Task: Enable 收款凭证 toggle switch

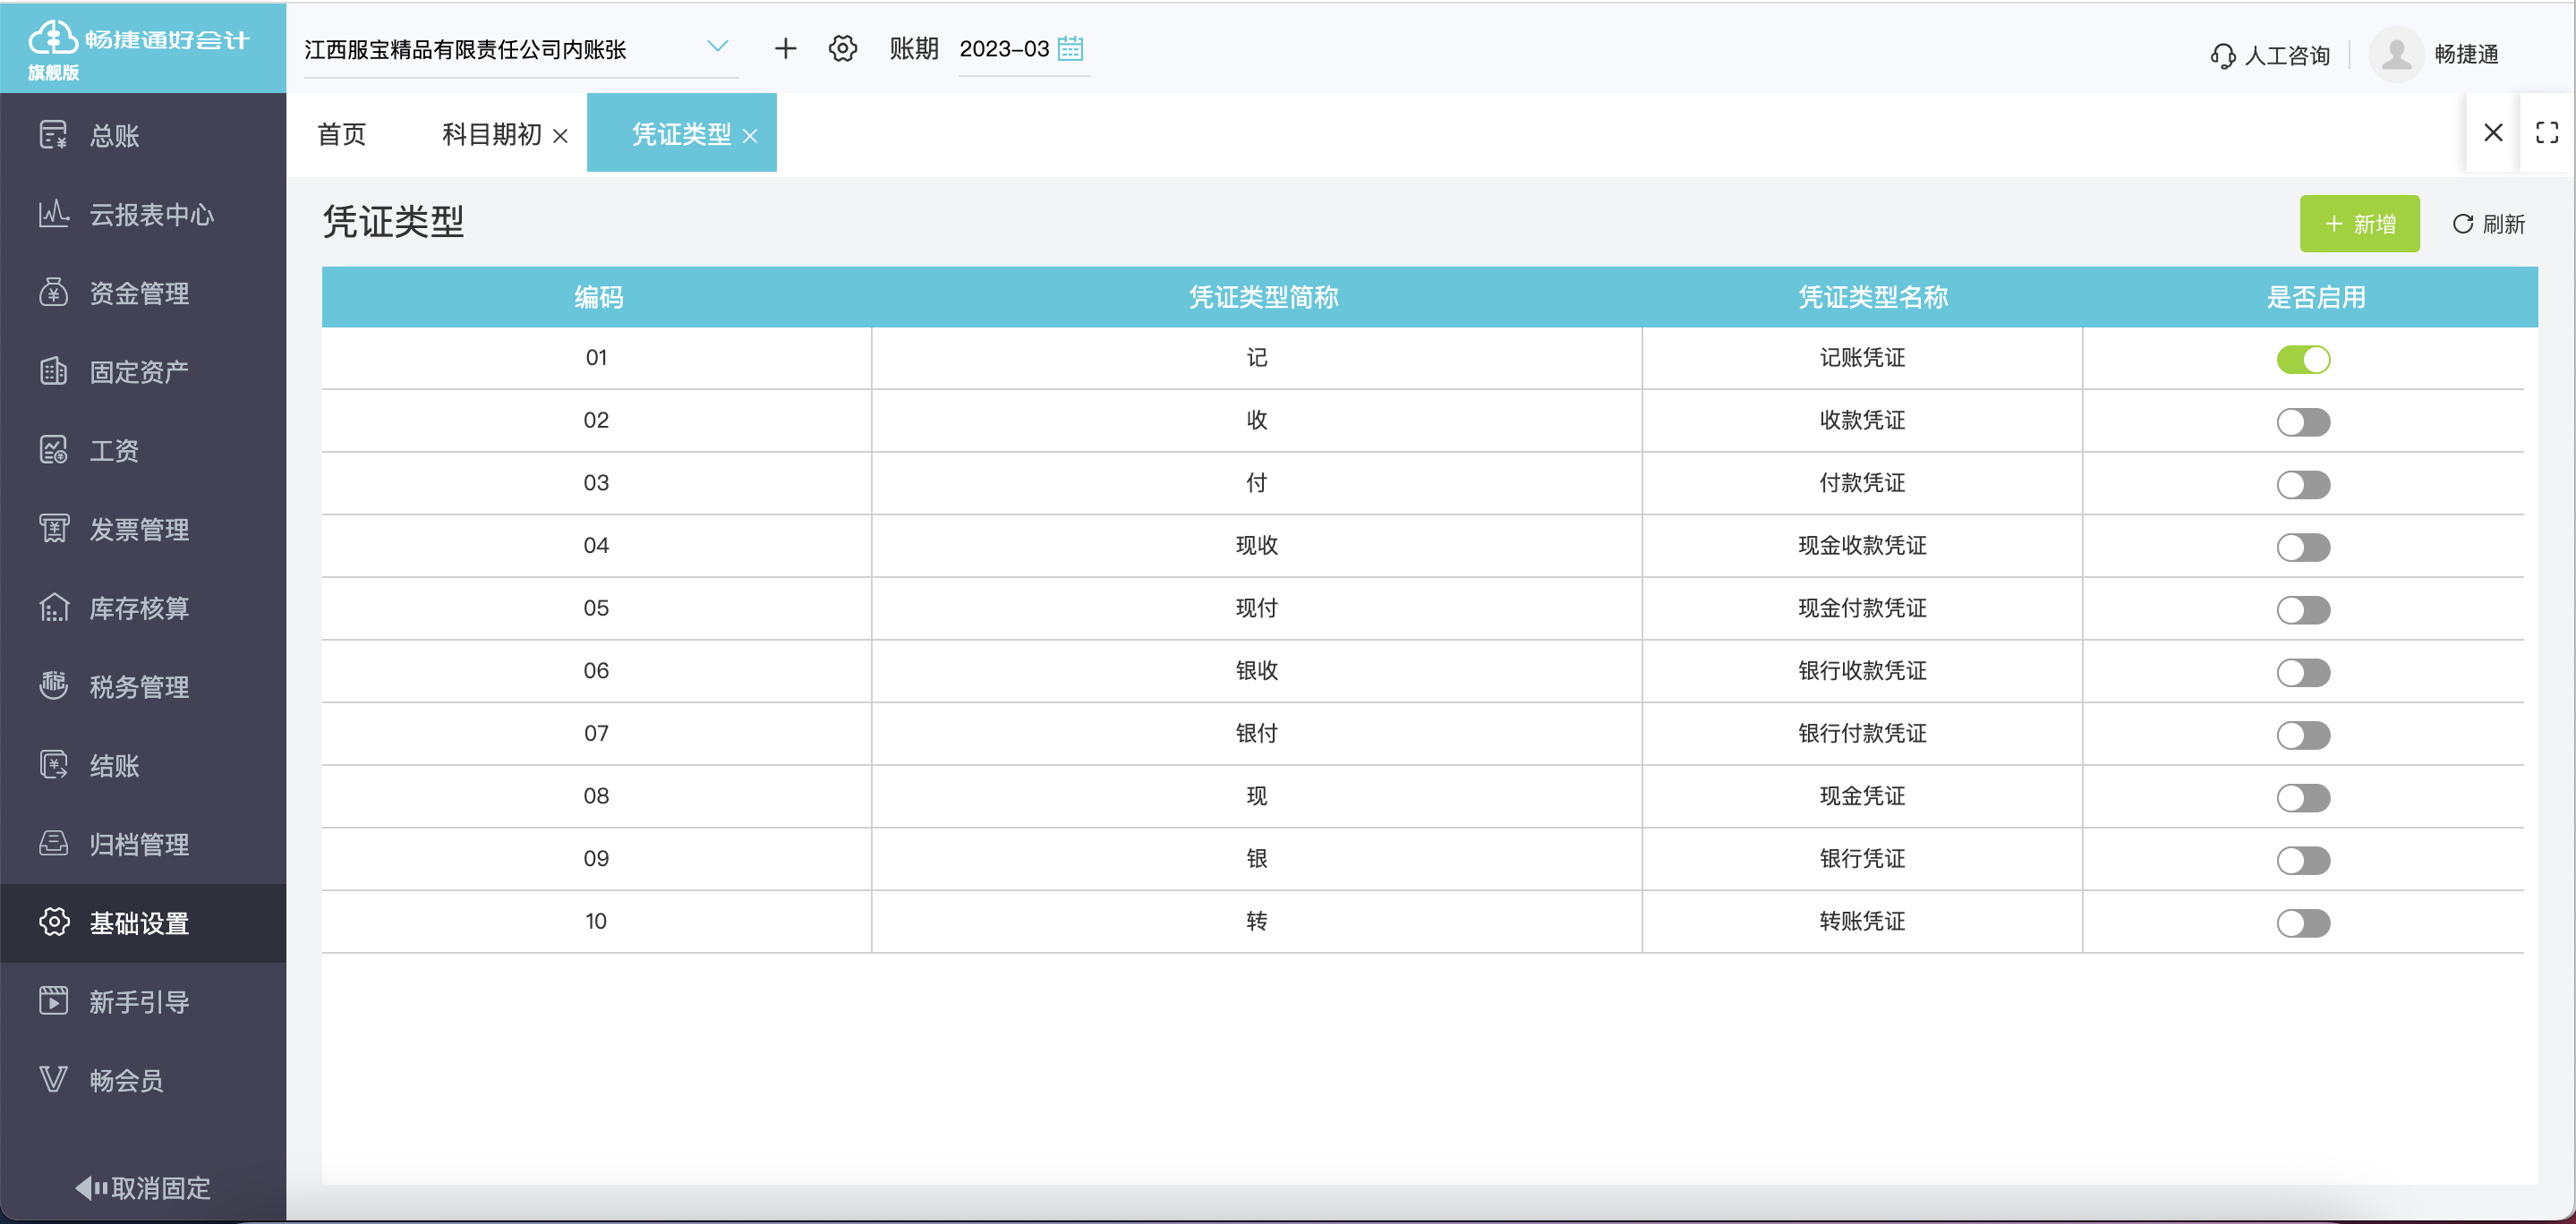Action: point(2300,421)
